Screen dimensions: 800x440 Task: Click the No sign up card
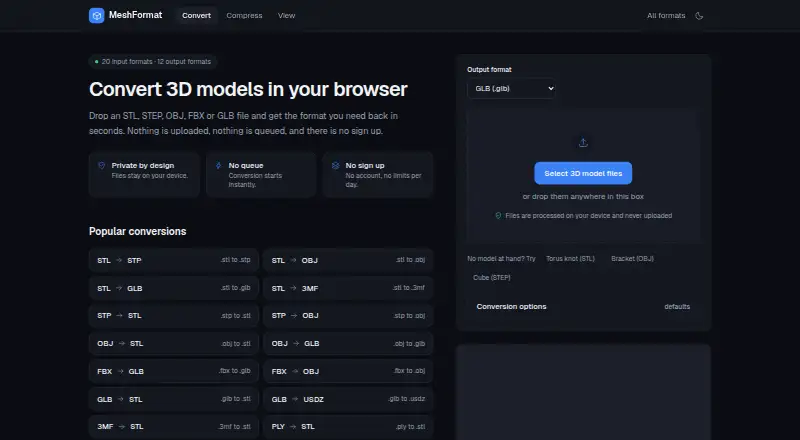378,175
